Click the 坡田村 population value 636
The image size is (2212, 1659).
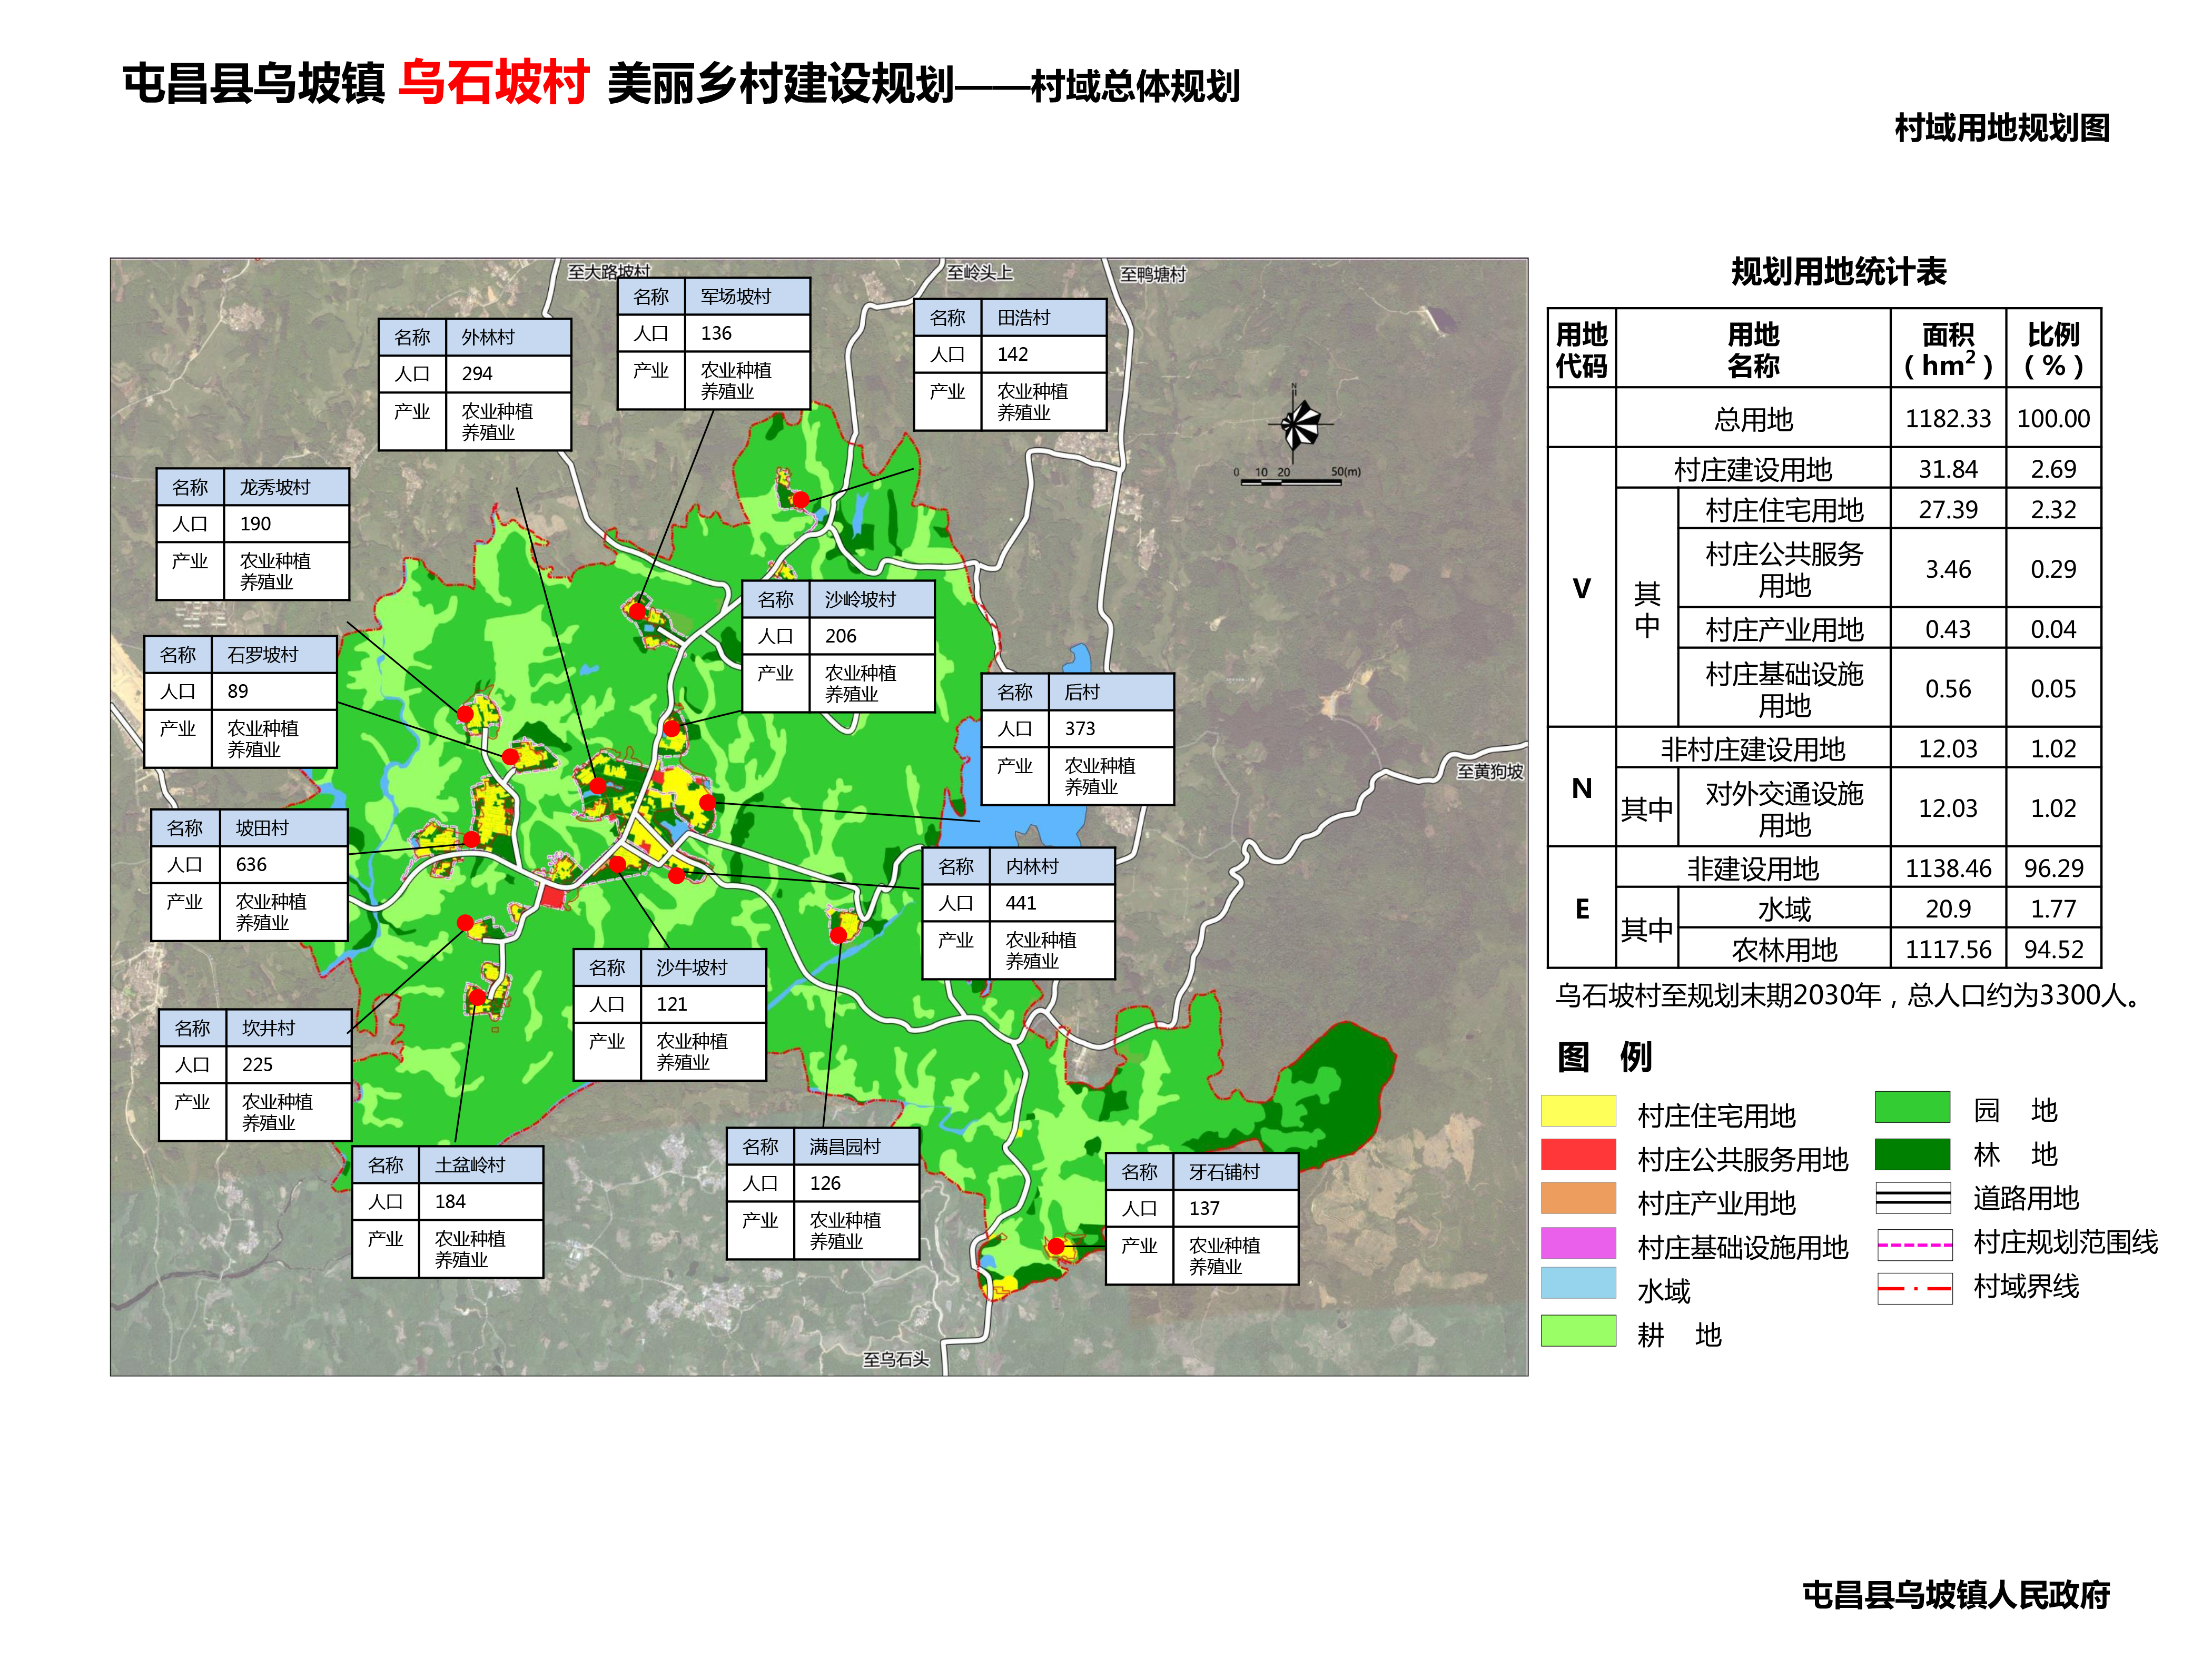pos(251,864)
